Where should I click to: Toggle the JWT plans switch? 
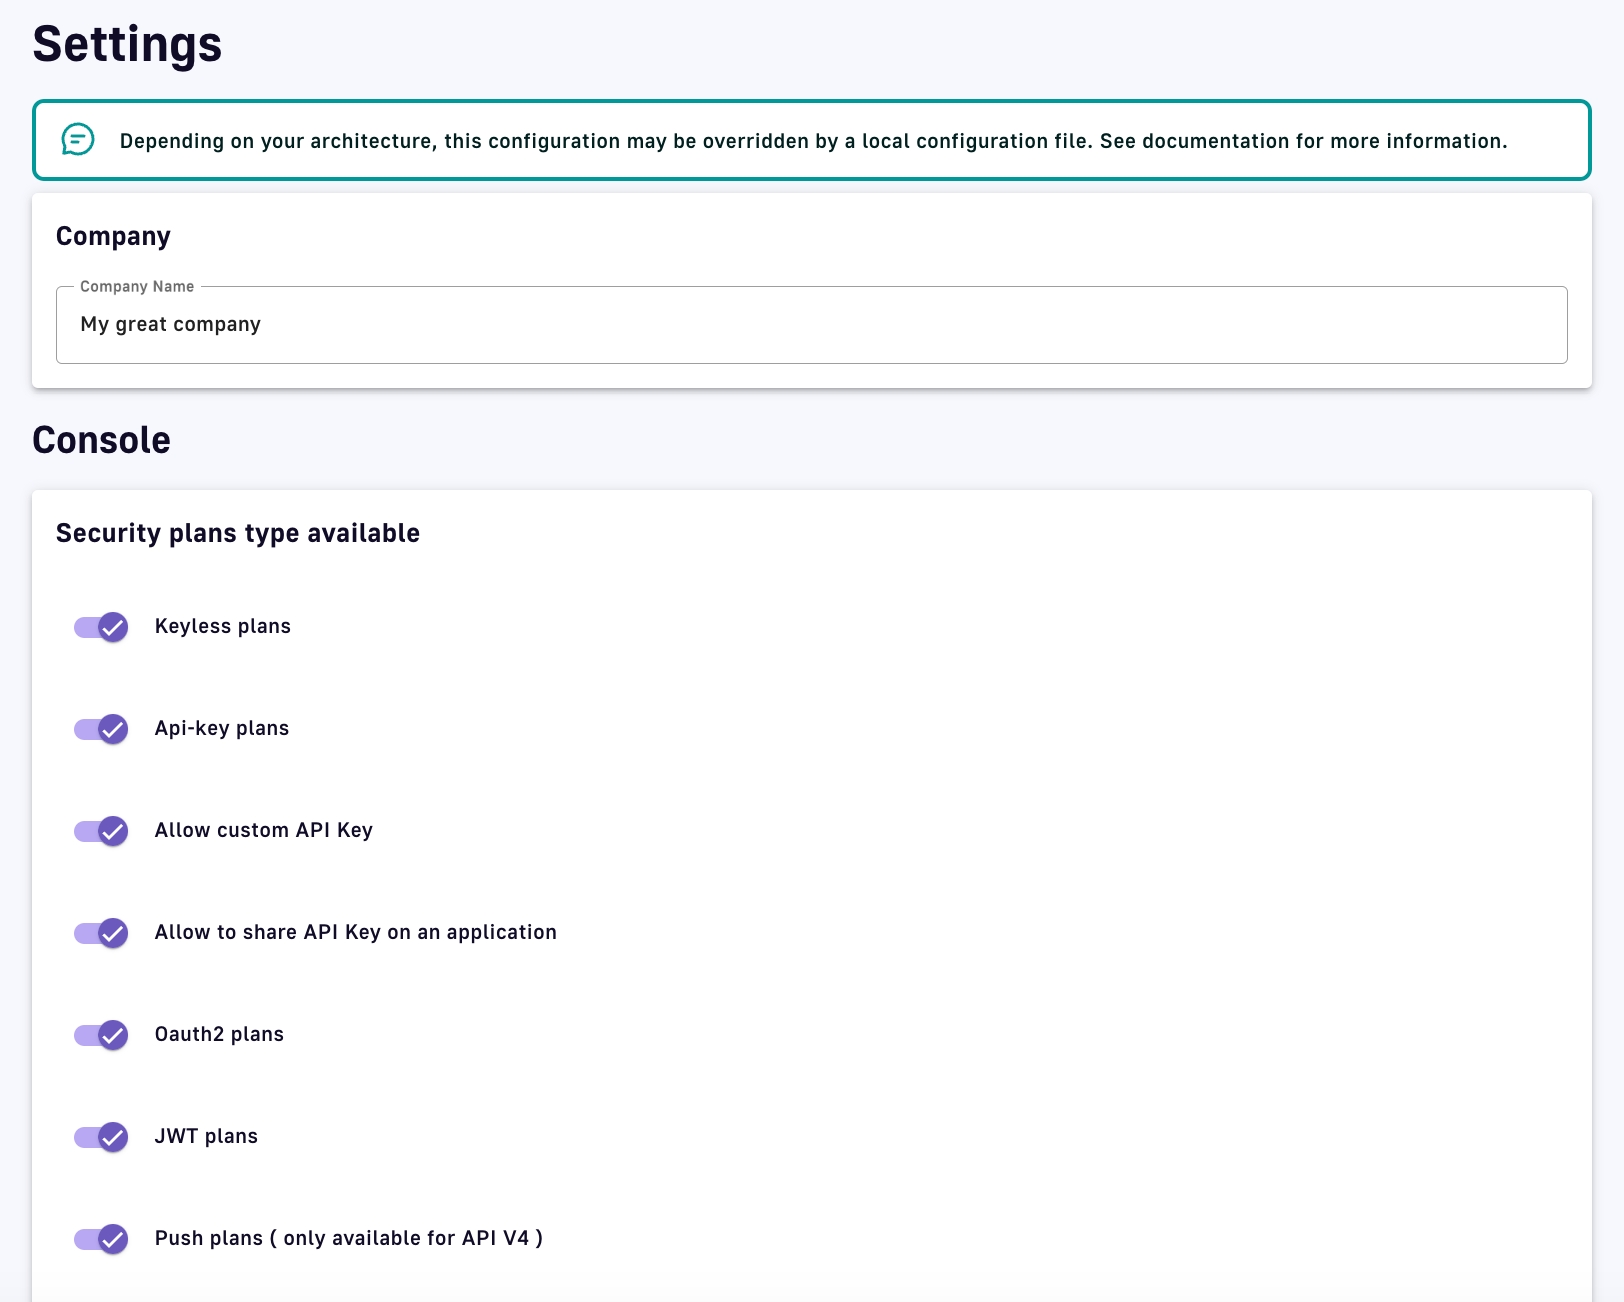pyautogui.click(x=101, y=1137)
